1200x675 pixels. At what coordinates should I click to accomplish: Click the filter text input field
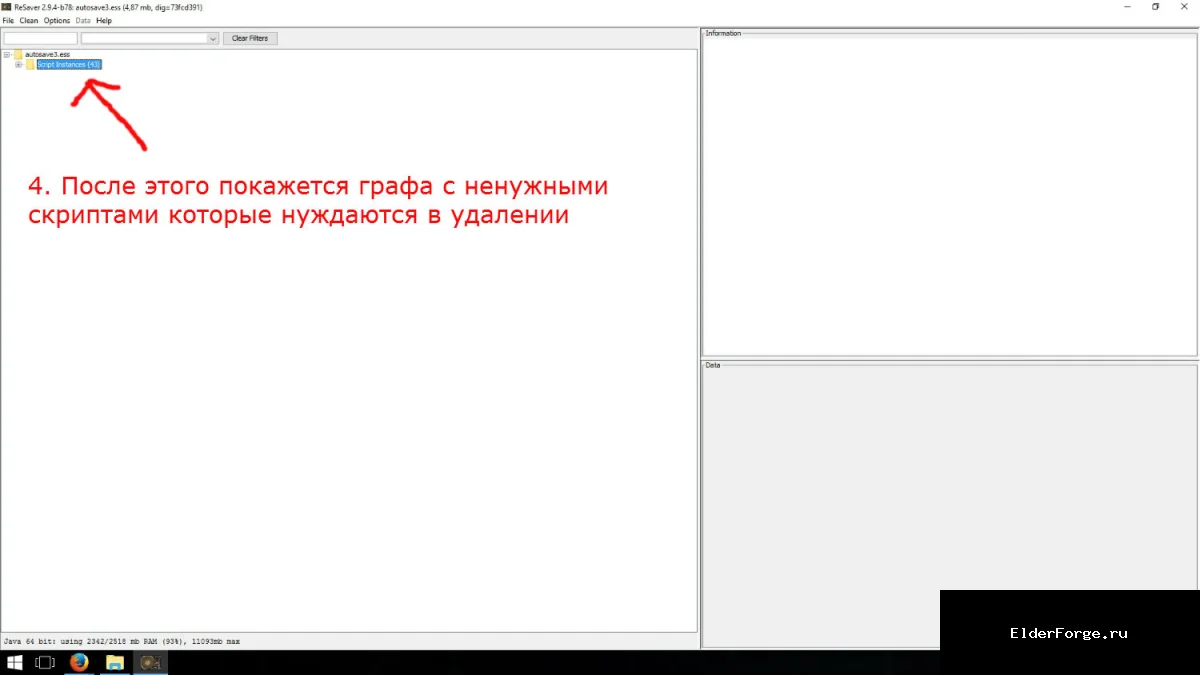[40, 38]
